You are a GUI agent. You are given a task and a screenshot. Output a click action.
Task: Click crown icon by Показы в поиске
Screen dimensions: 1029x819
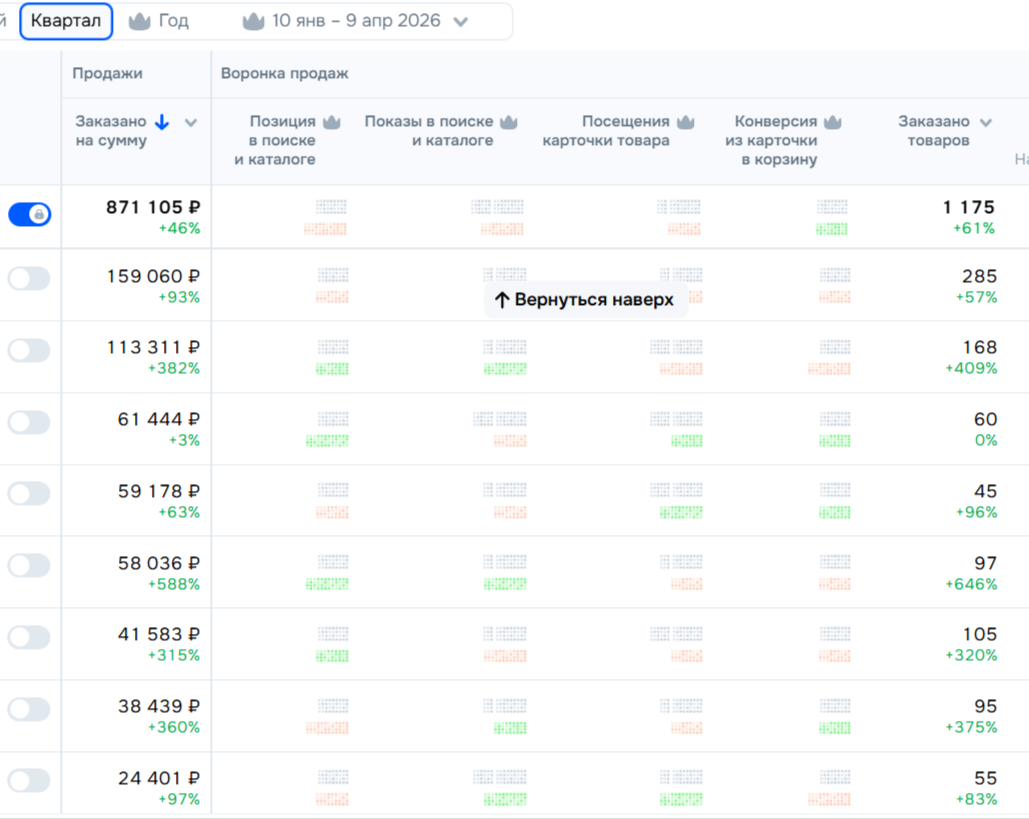click(x=509, y=122)
